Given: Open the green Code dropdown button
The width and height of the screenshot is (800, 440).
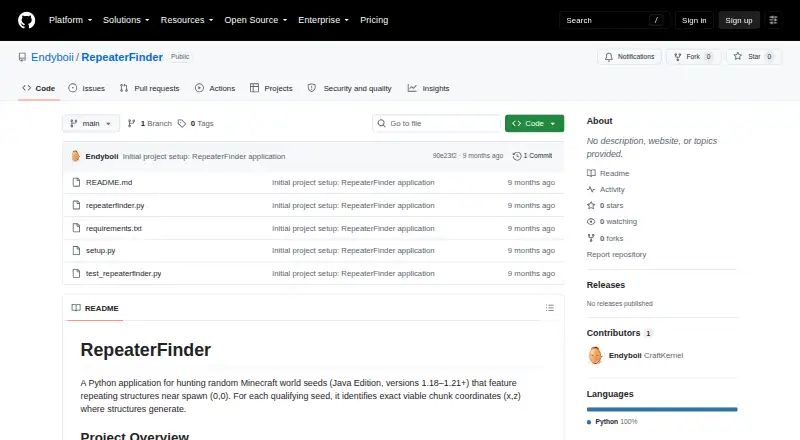Looking at the screenshot, I should (534, 124).
